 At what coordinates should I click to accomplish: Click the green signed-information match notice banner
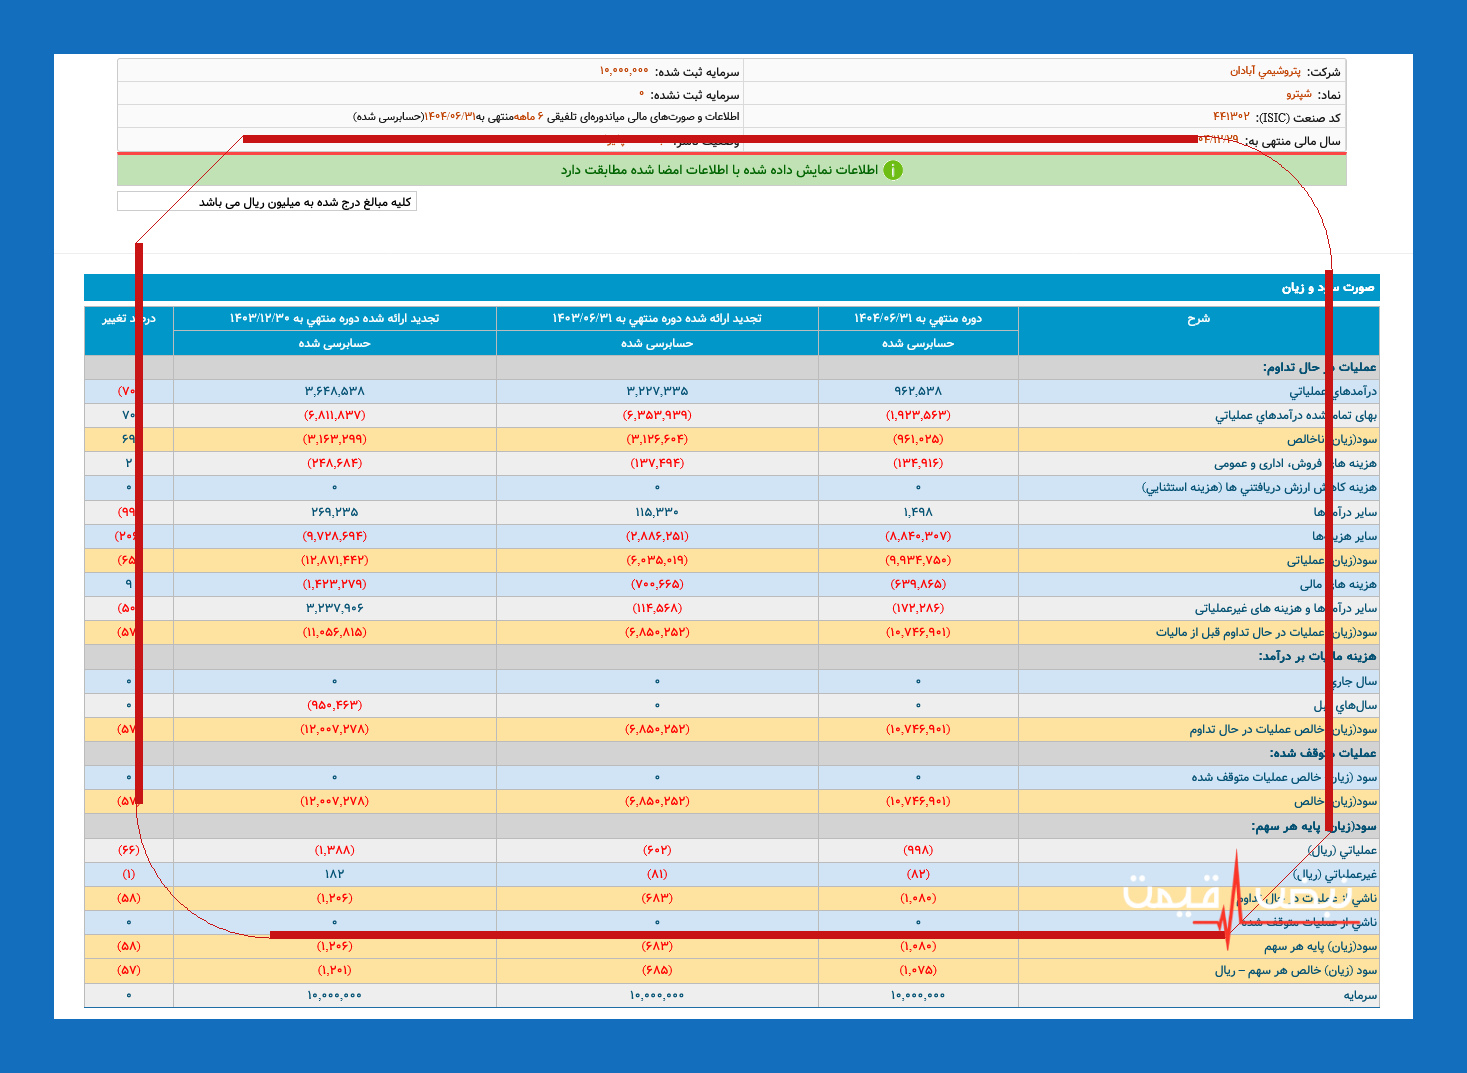pyautogui.click(x=720, y=170)
